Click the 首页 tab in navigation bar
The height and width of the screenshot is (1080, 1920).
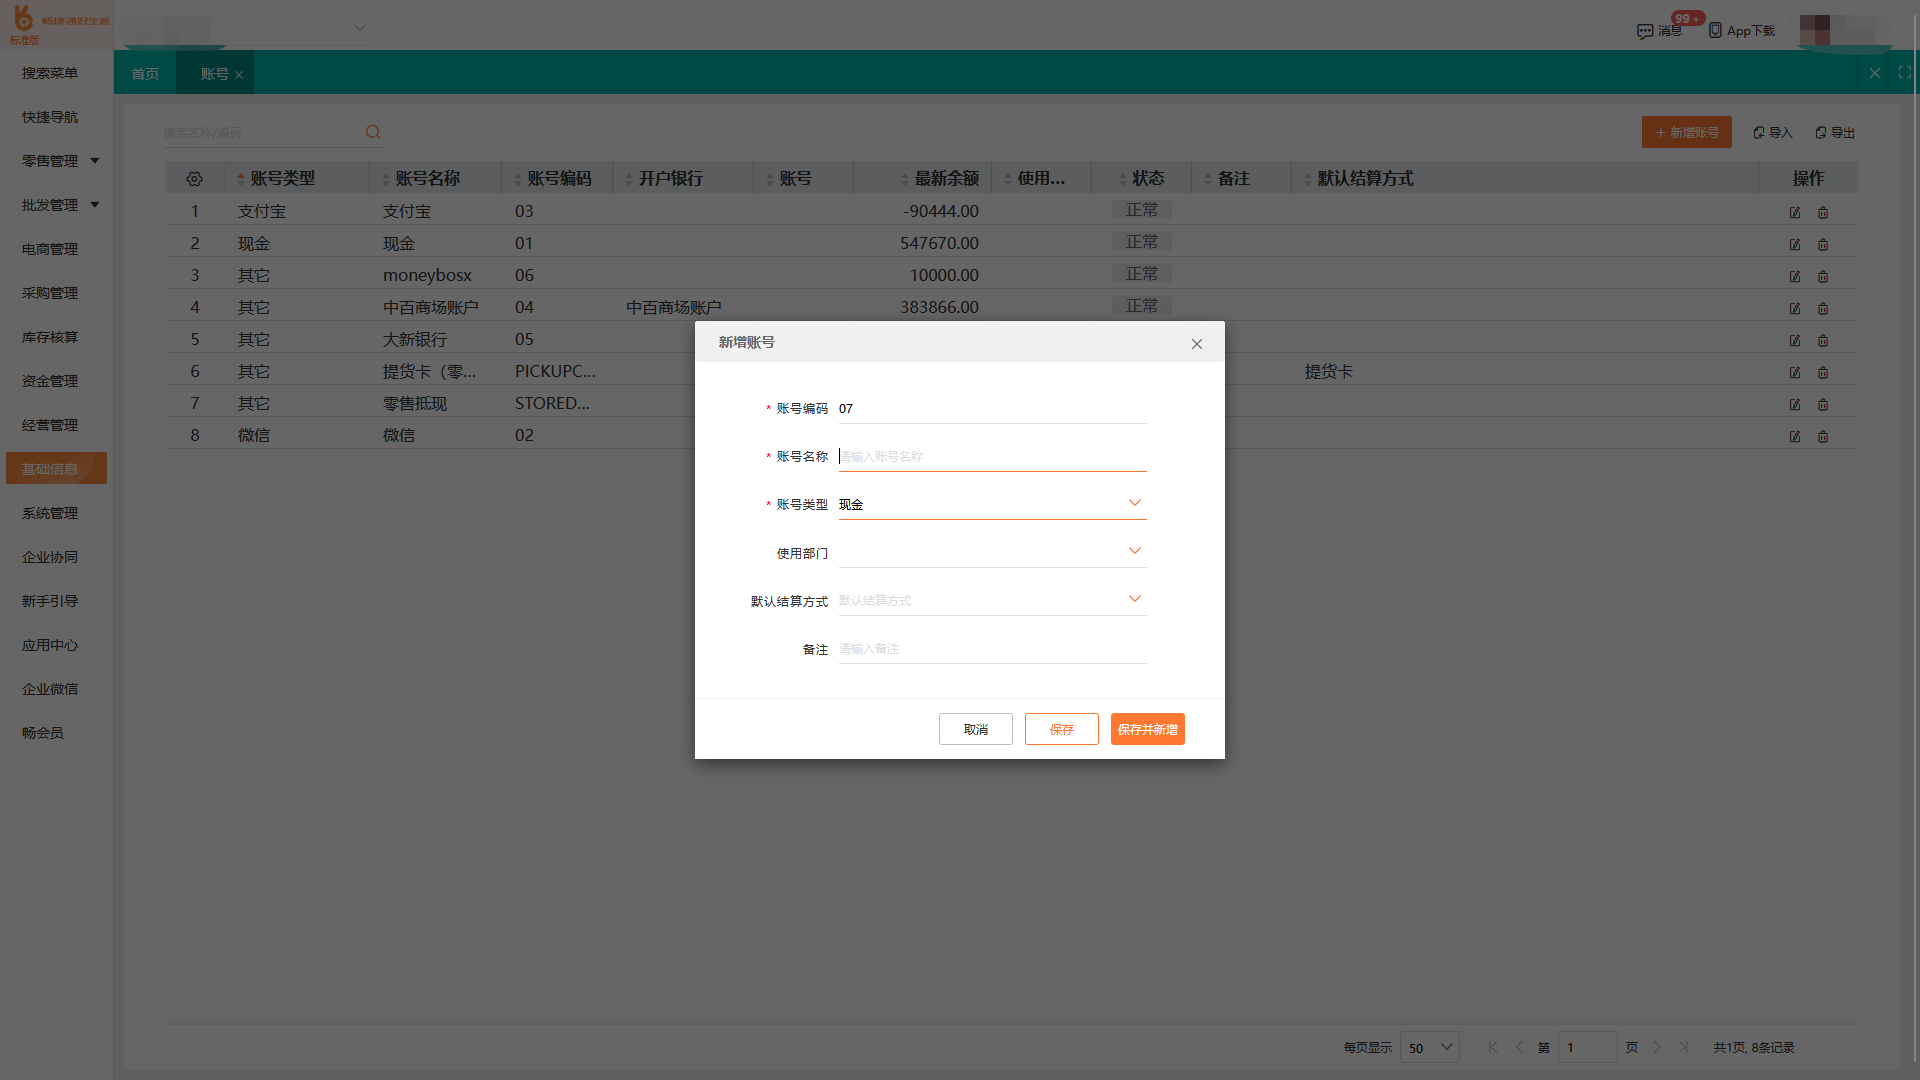pos(144,73)
